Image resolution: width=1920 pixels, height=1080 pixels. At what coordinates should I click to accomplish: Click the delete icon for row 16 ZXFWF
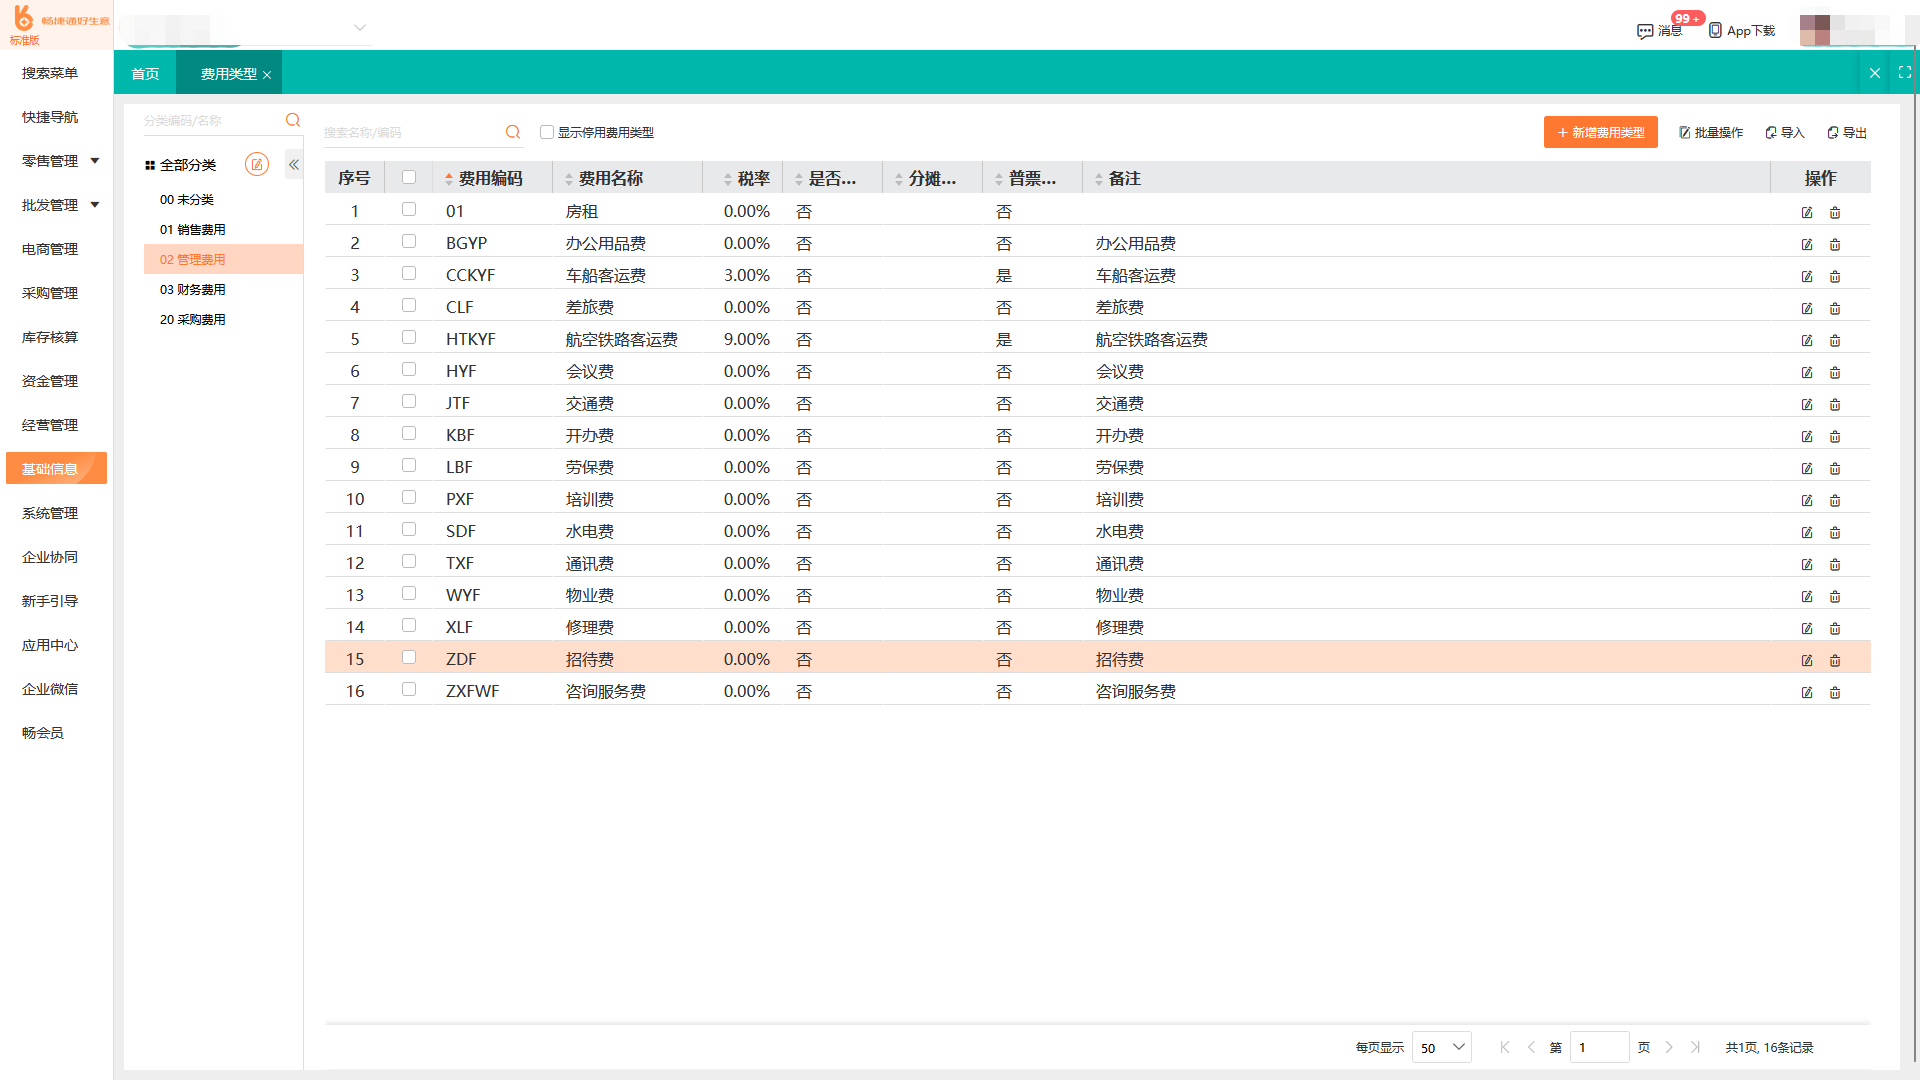click(1834, 690)
